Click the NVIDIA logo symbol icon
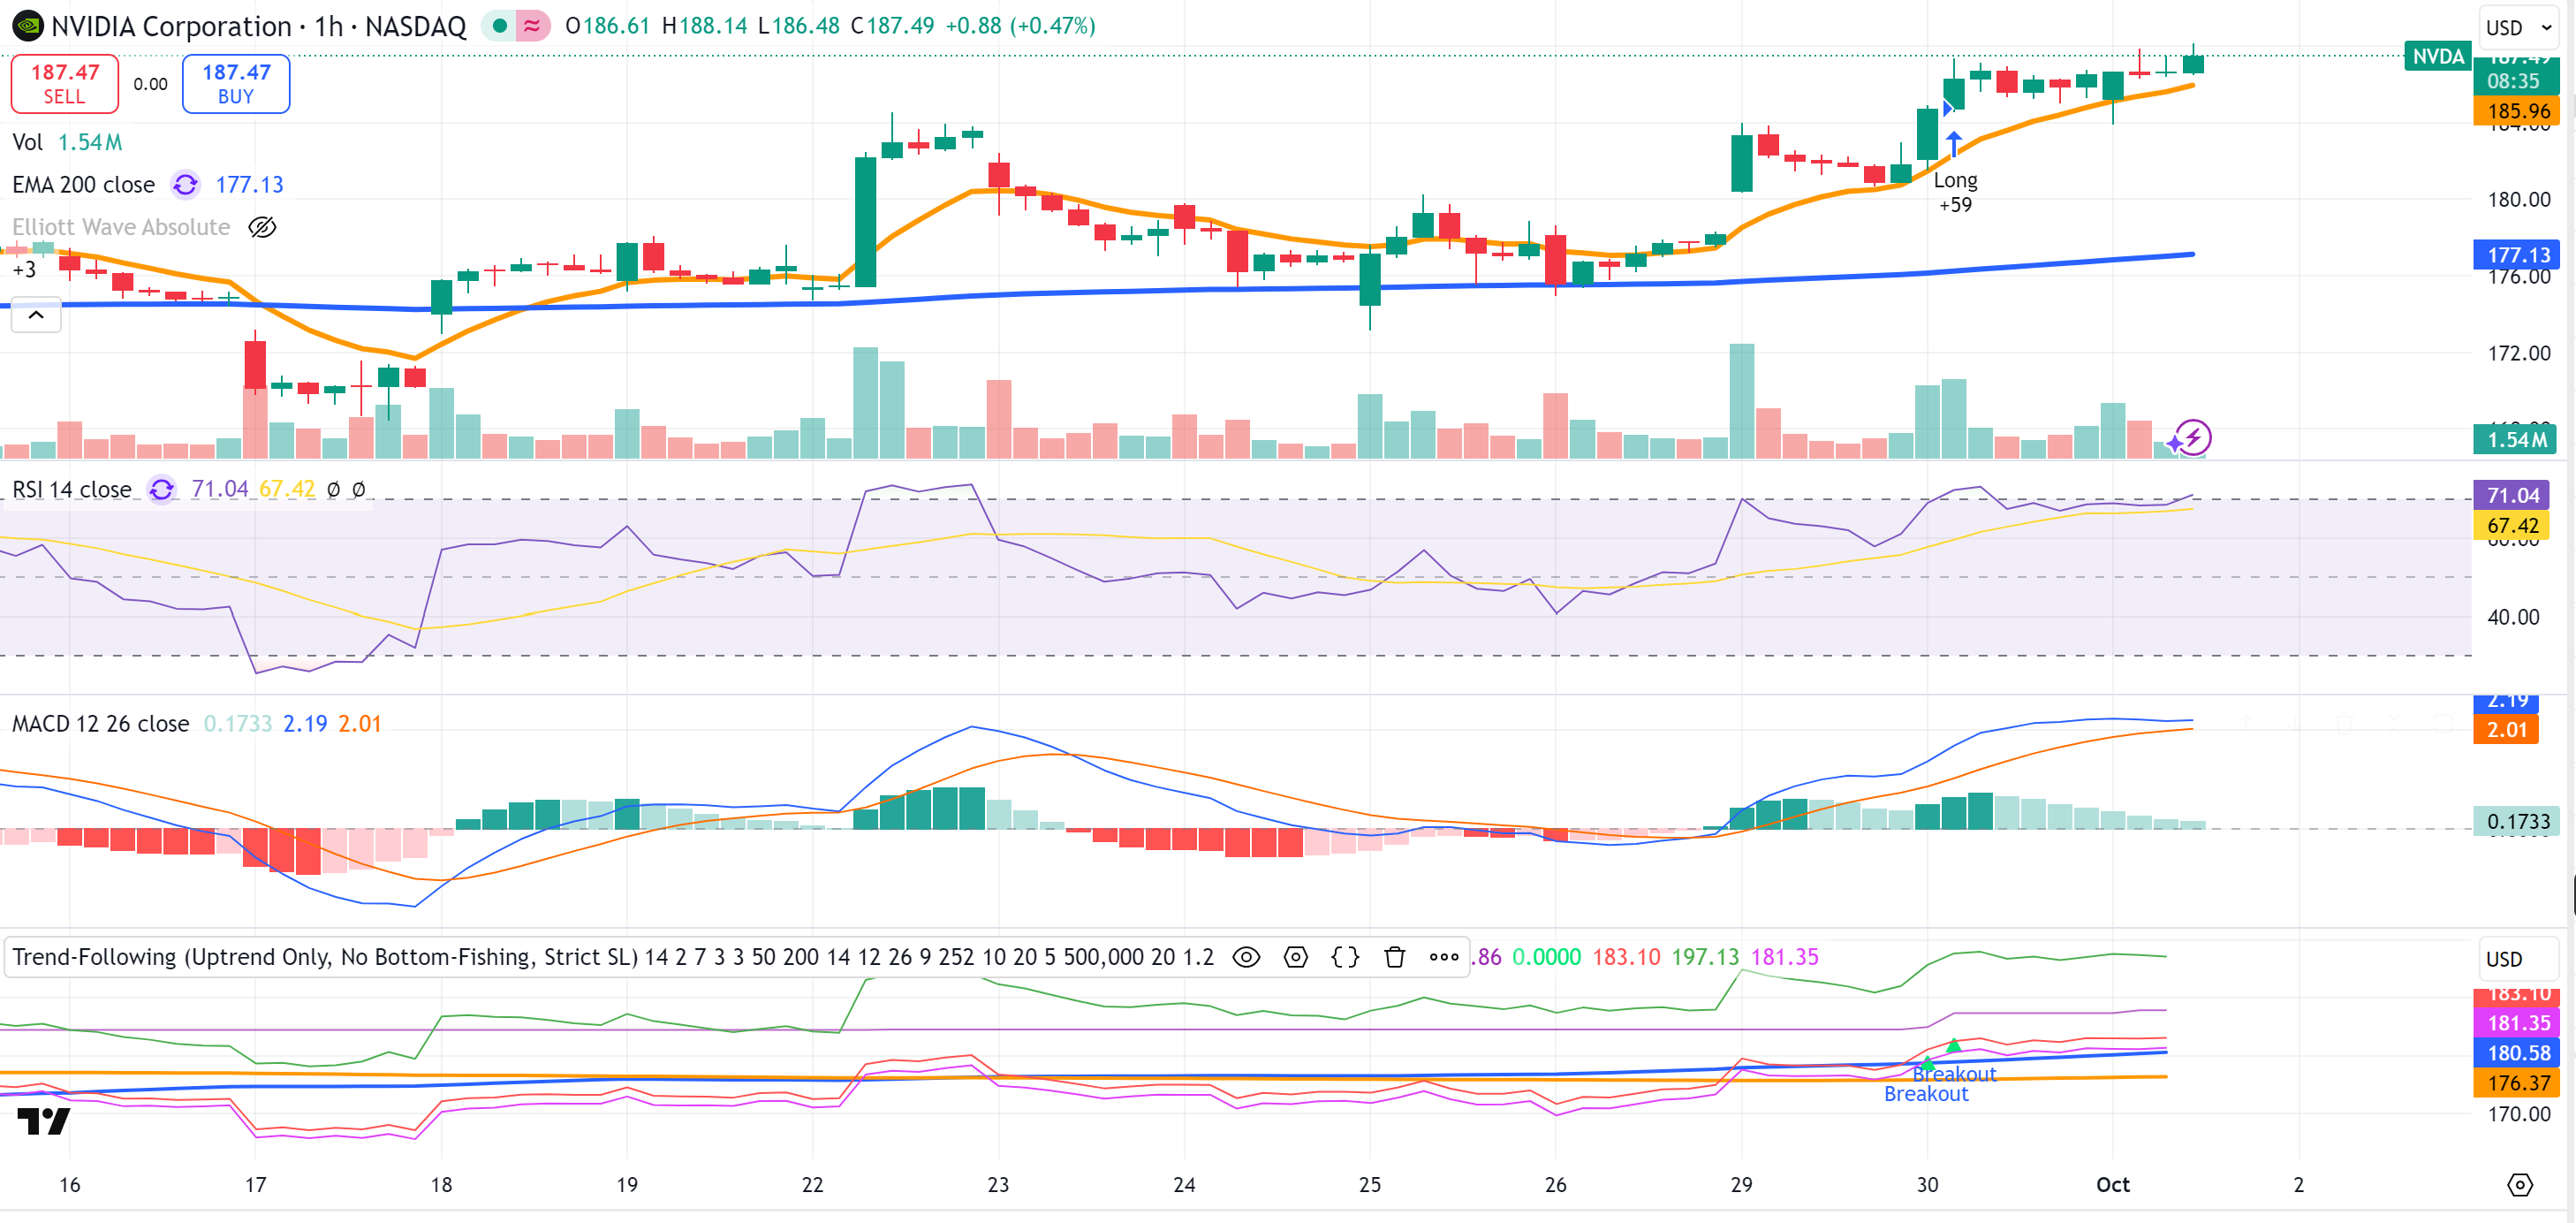 tap(27, 26)
